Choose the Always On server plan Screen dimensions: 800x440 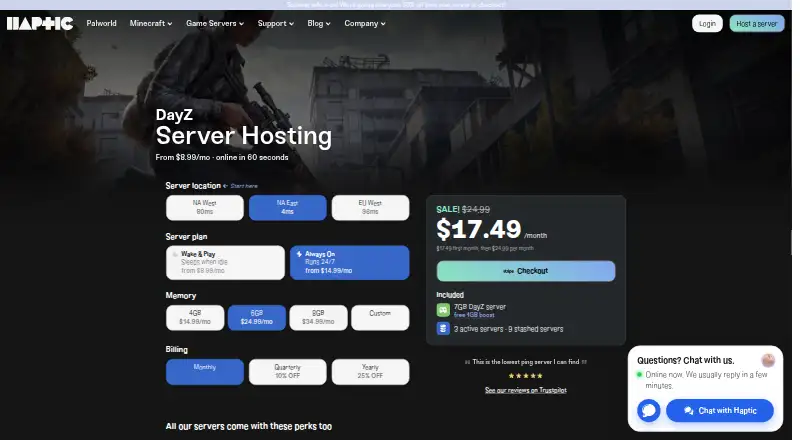coord(349,262)
